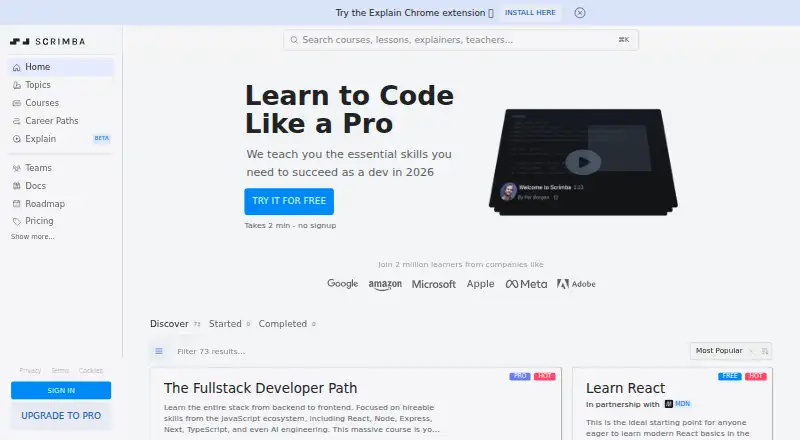
Task: Click the Roadmap sidebar icon
Action: tap(17, 204)
